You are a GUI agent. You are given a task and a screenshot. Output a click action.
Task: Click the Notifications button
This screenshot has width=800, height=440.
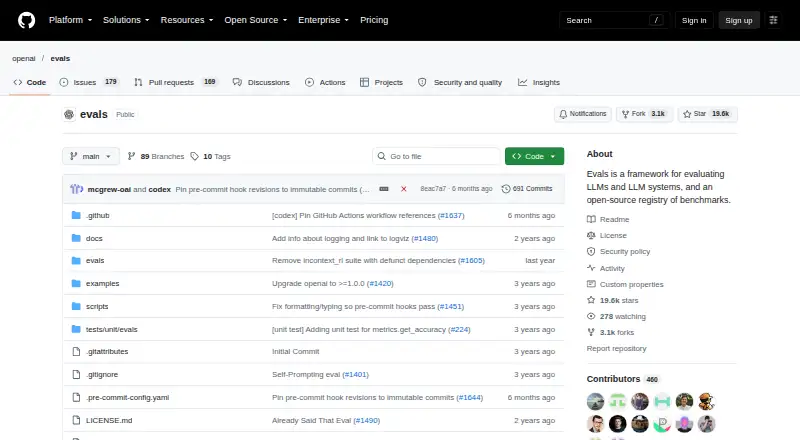(x=583, y=114)
